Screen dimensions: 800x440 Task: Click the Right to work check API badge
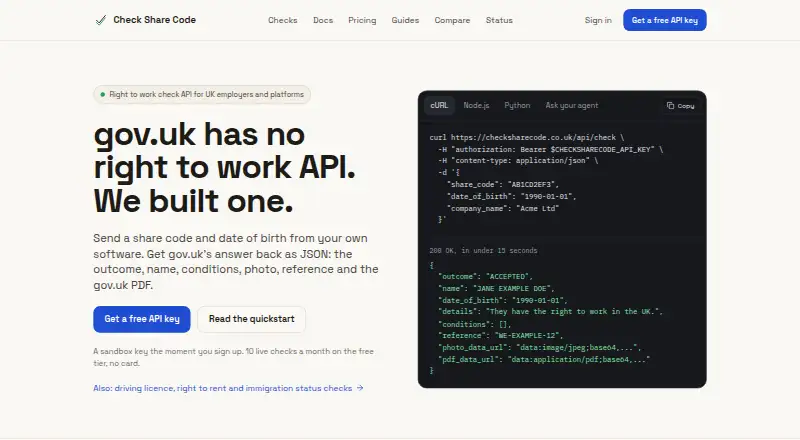point(202,94)
